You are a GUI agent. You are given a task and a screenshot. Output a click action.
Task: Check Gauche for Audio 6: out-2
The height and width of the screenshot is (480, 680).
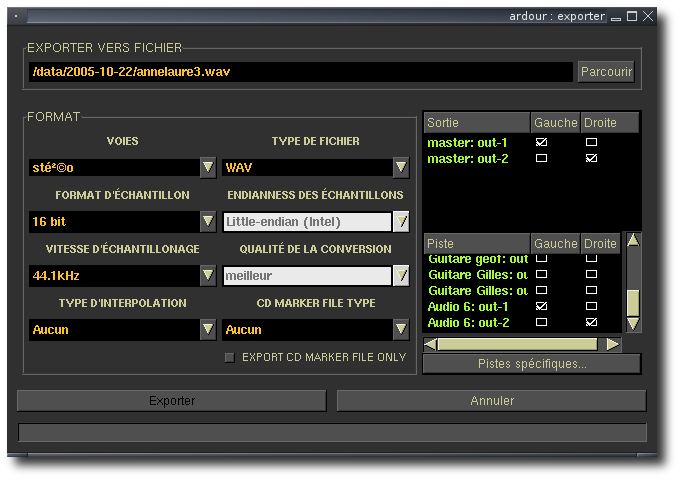541,322
